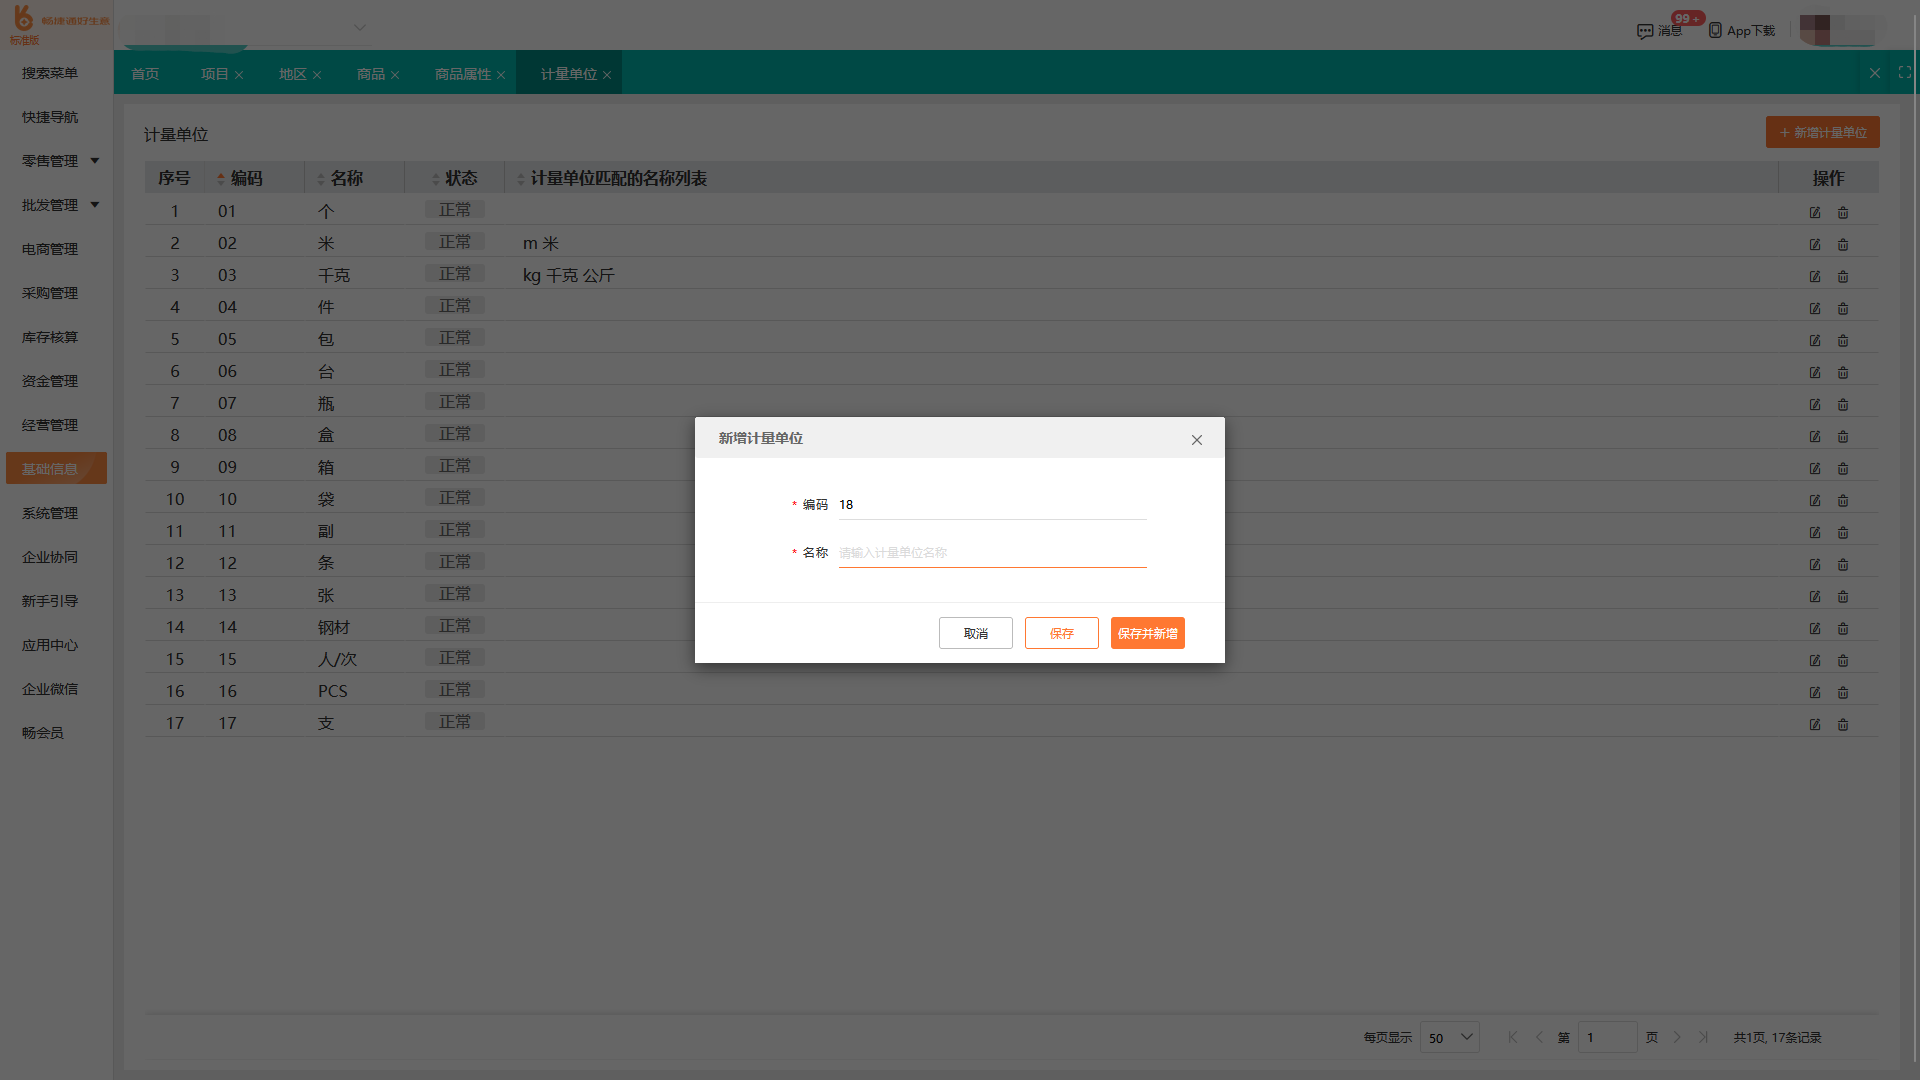Click the delete icon for row 16 PCS
This screenshot has width=1920, height=1080.
[x=1844, y=692]
